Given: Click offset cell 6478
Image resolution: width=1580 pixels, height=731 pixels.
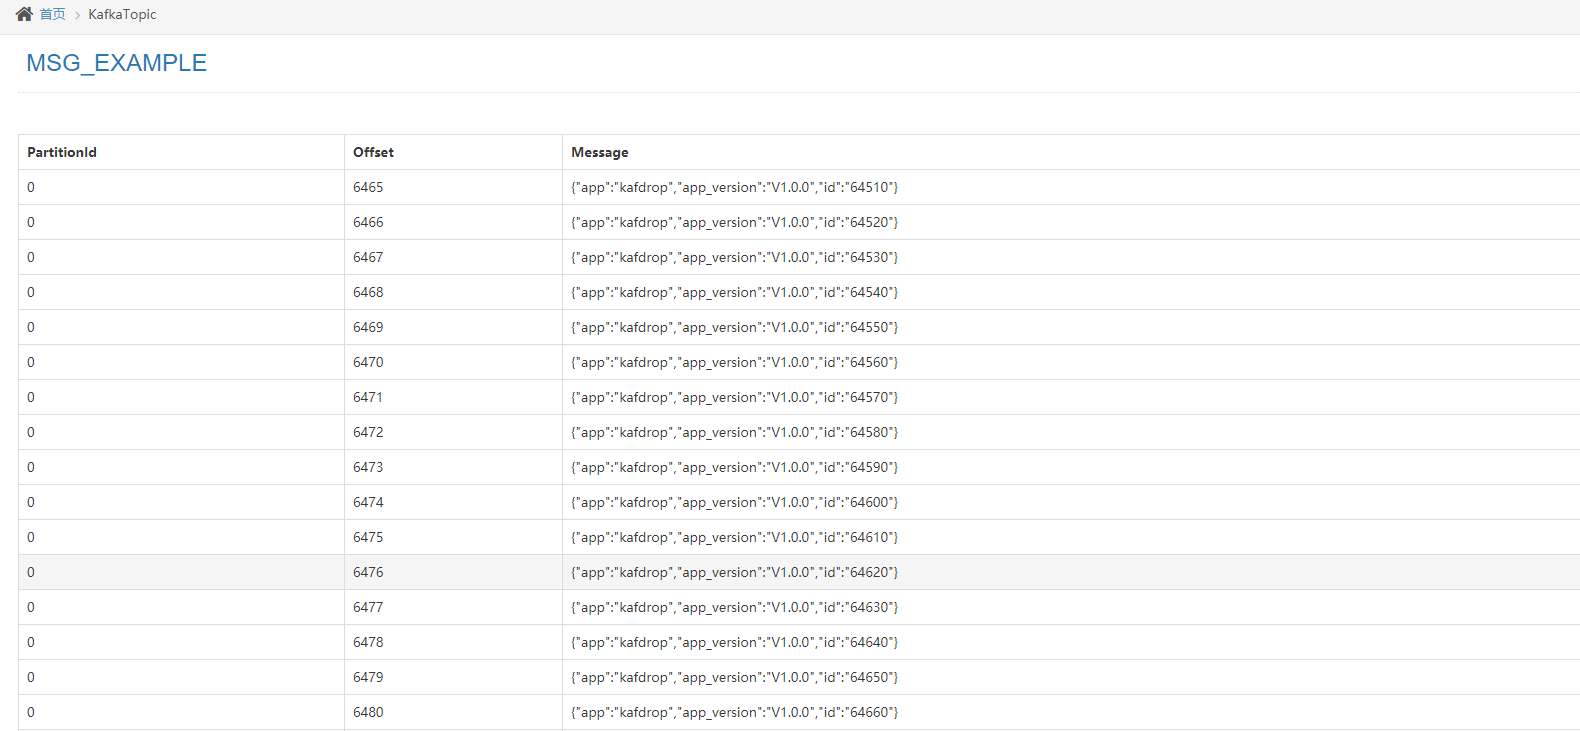Looking at the screenshot, I should click(368, 642).
